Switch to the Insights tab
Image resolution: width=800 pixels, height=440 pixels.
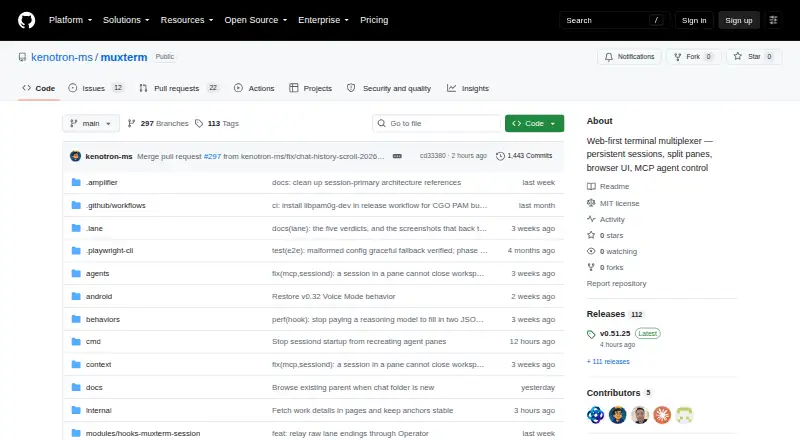click(x=468, y=88)
